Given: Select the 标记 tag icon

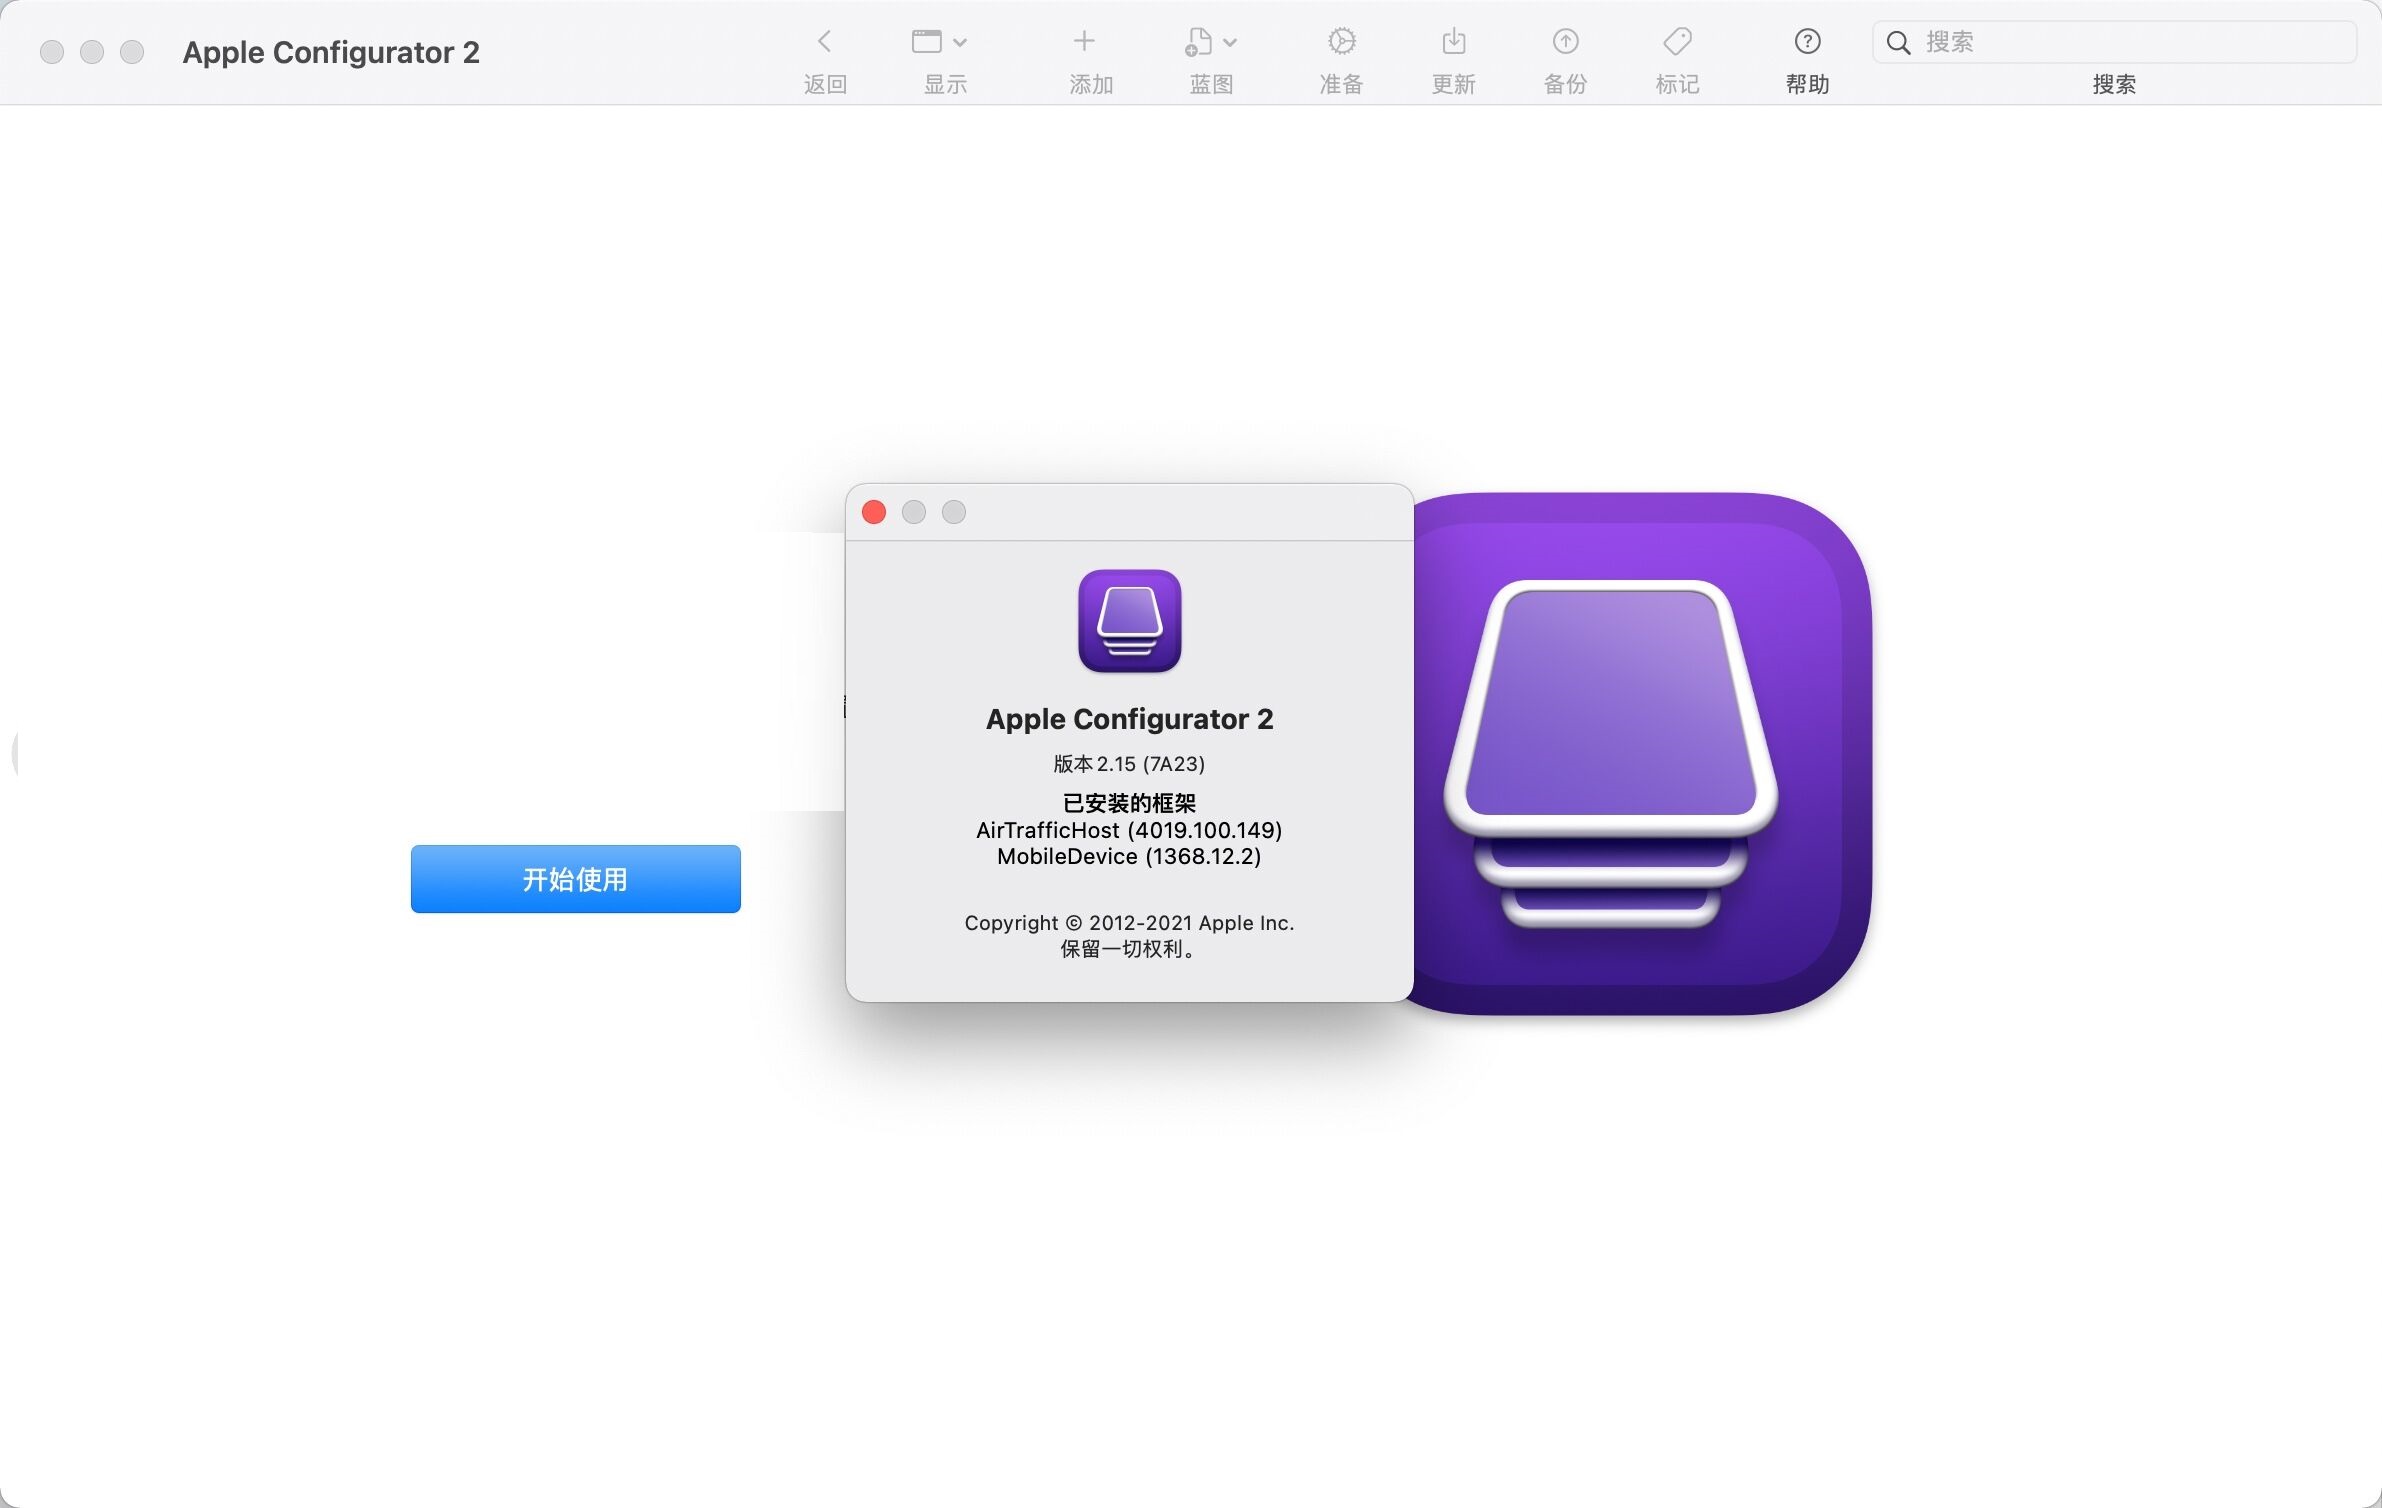Looking at the screenshot, I should (x=1677, y=41).
